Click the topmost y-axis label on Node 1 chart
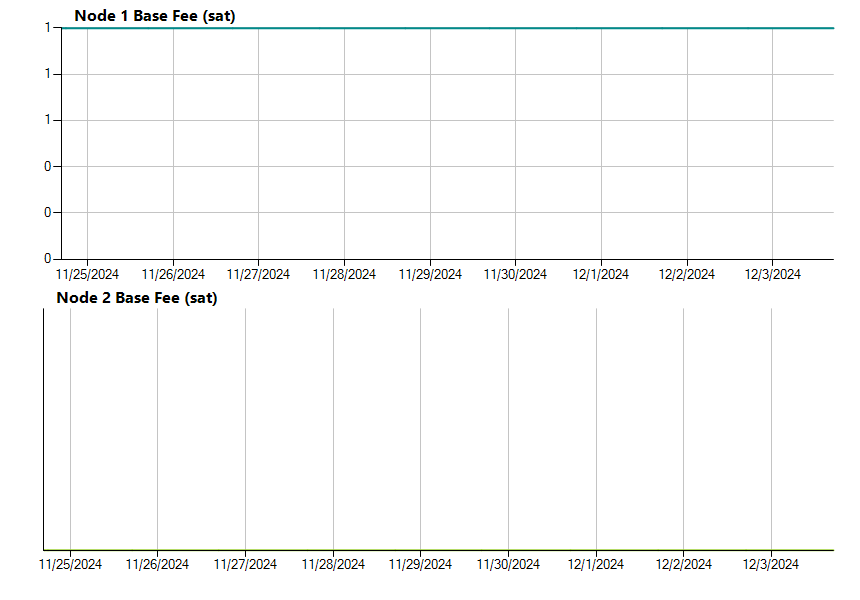Screen dimensions: 860x600 click(47, 28)
